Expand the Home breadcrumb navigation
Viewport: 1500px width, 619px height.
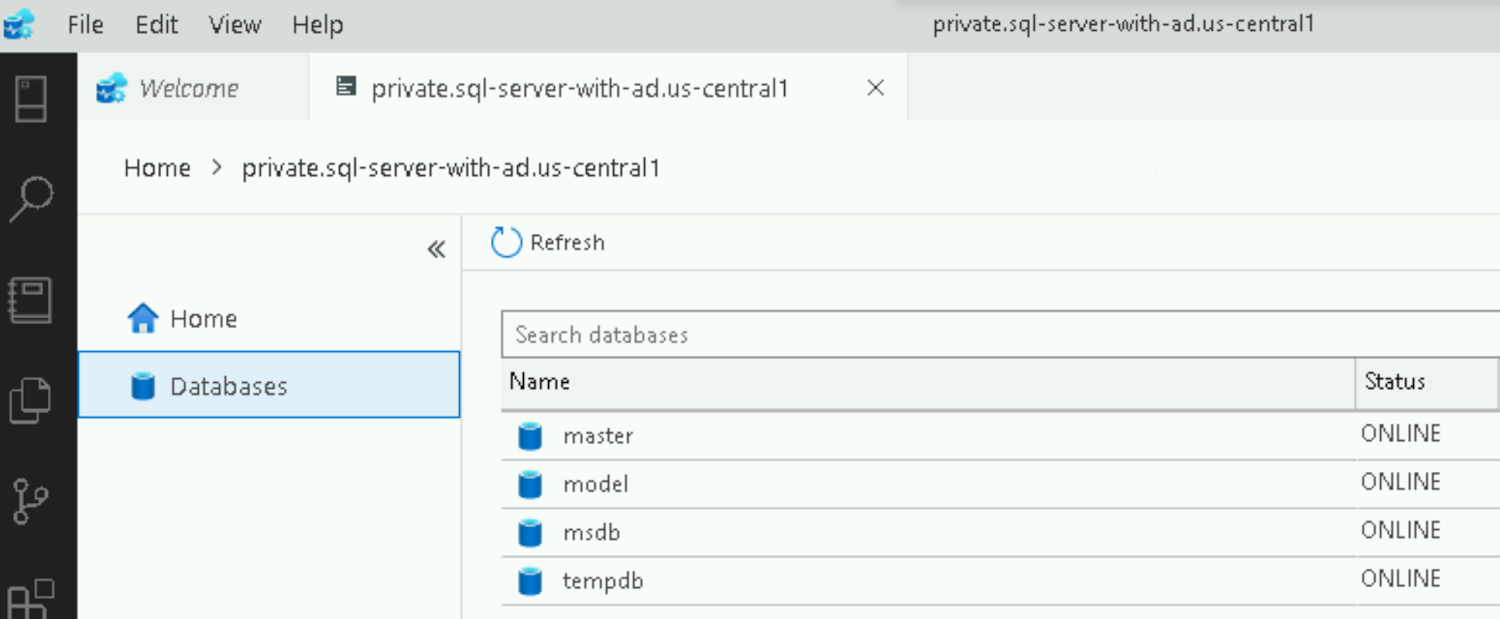[217, 167]
